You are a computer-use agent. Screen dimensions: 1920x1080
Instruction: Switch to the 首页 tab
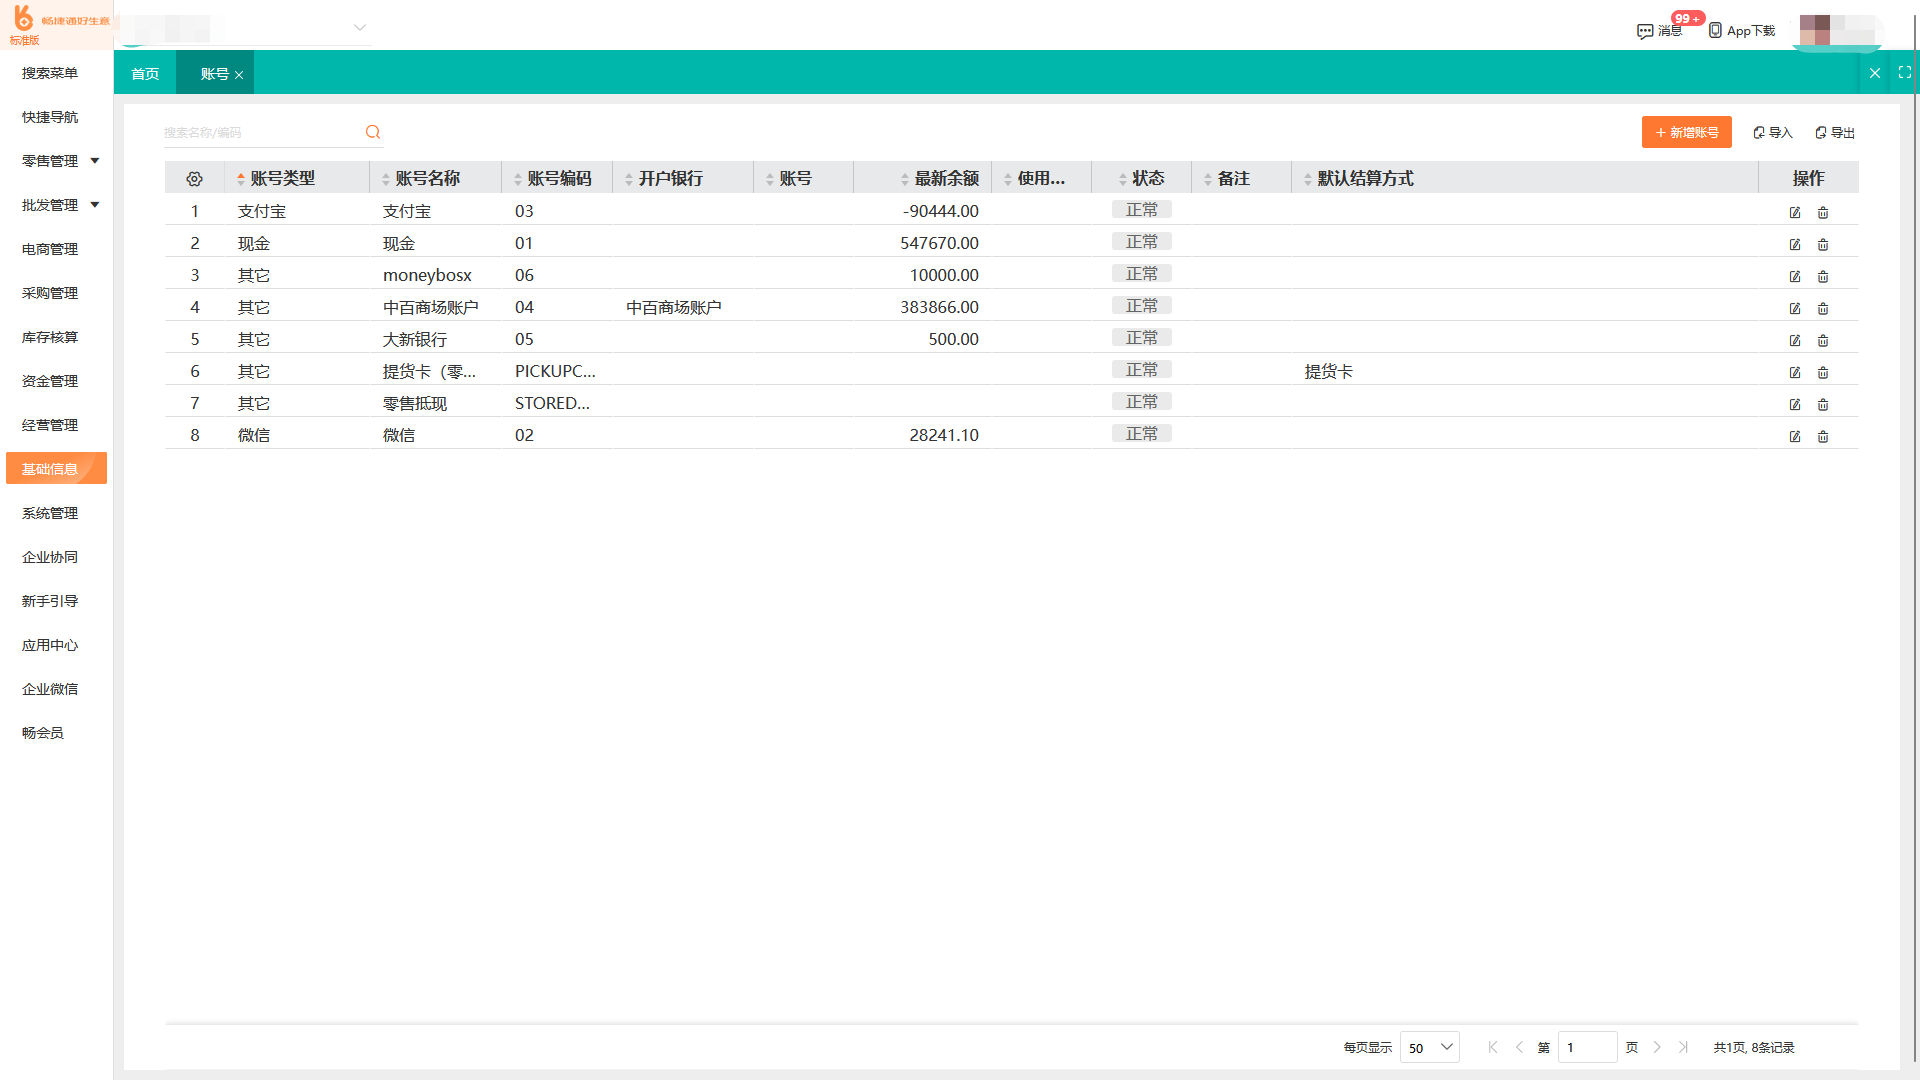(145, 73)
